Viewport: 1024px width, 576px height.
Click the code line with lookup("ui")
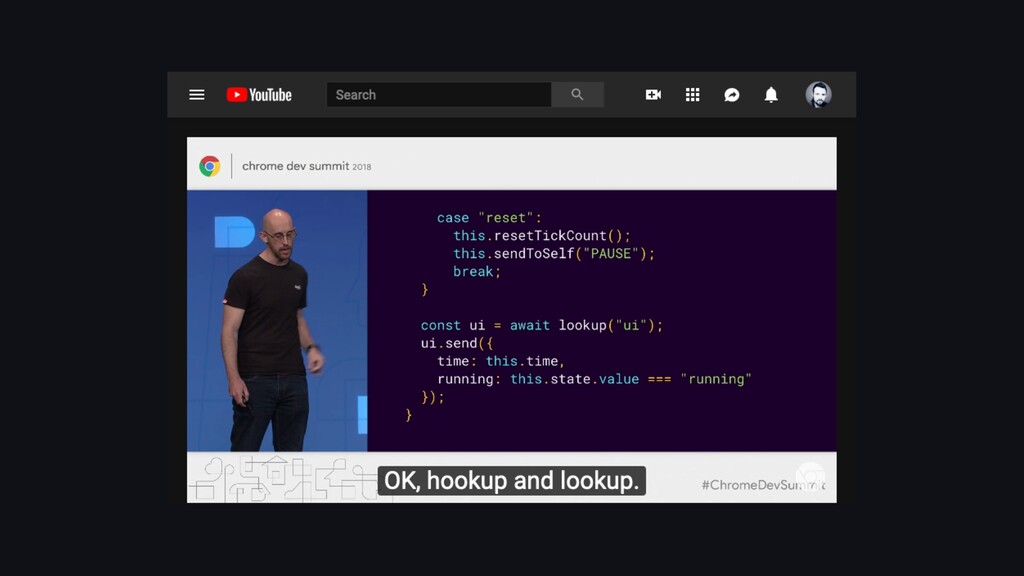[x=541, y=325]
